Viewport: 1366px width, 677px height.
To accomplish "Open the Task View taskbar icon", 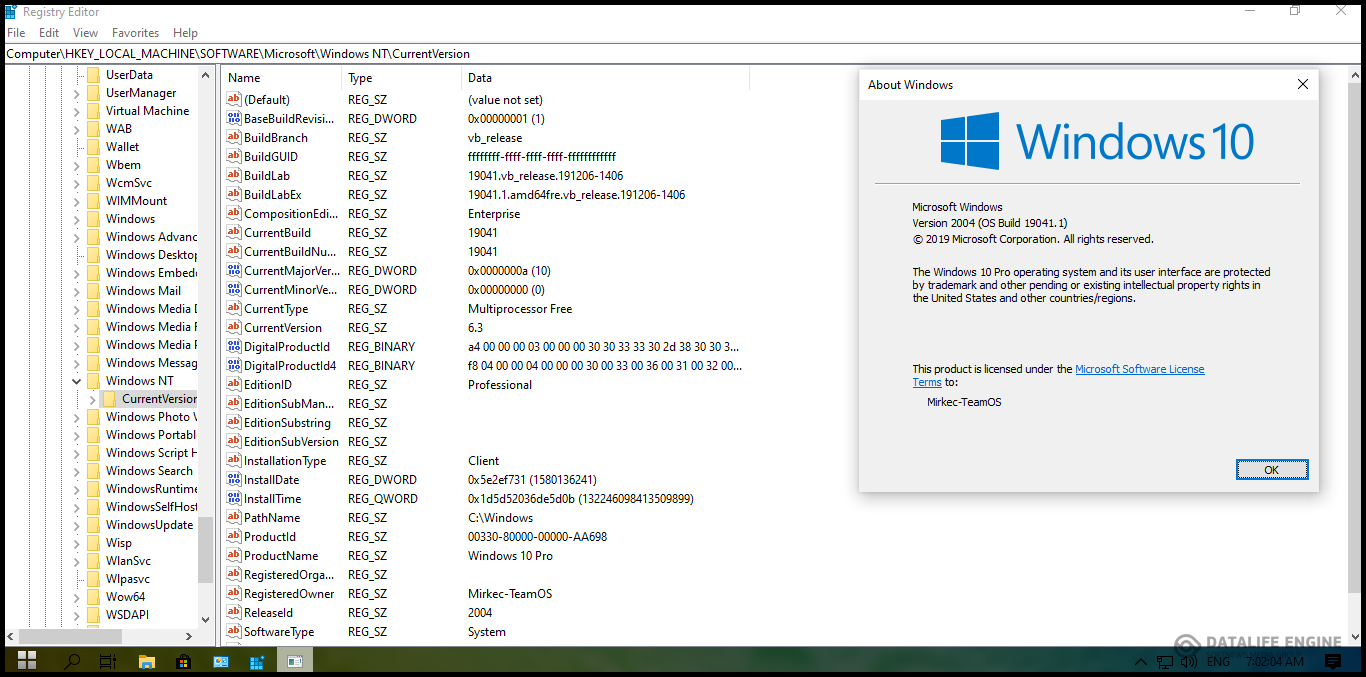I will tap(109, 661).
